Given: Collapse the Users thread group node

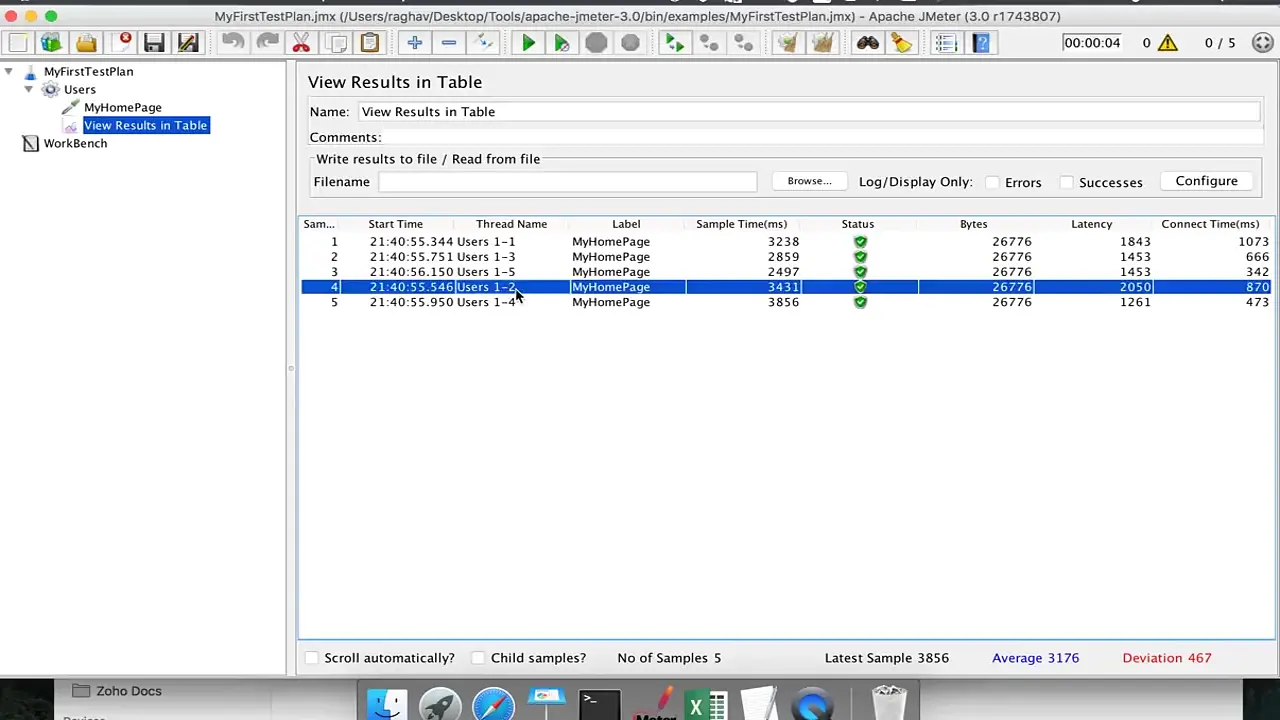Looking at the screenshot, I should coord(29,90).
